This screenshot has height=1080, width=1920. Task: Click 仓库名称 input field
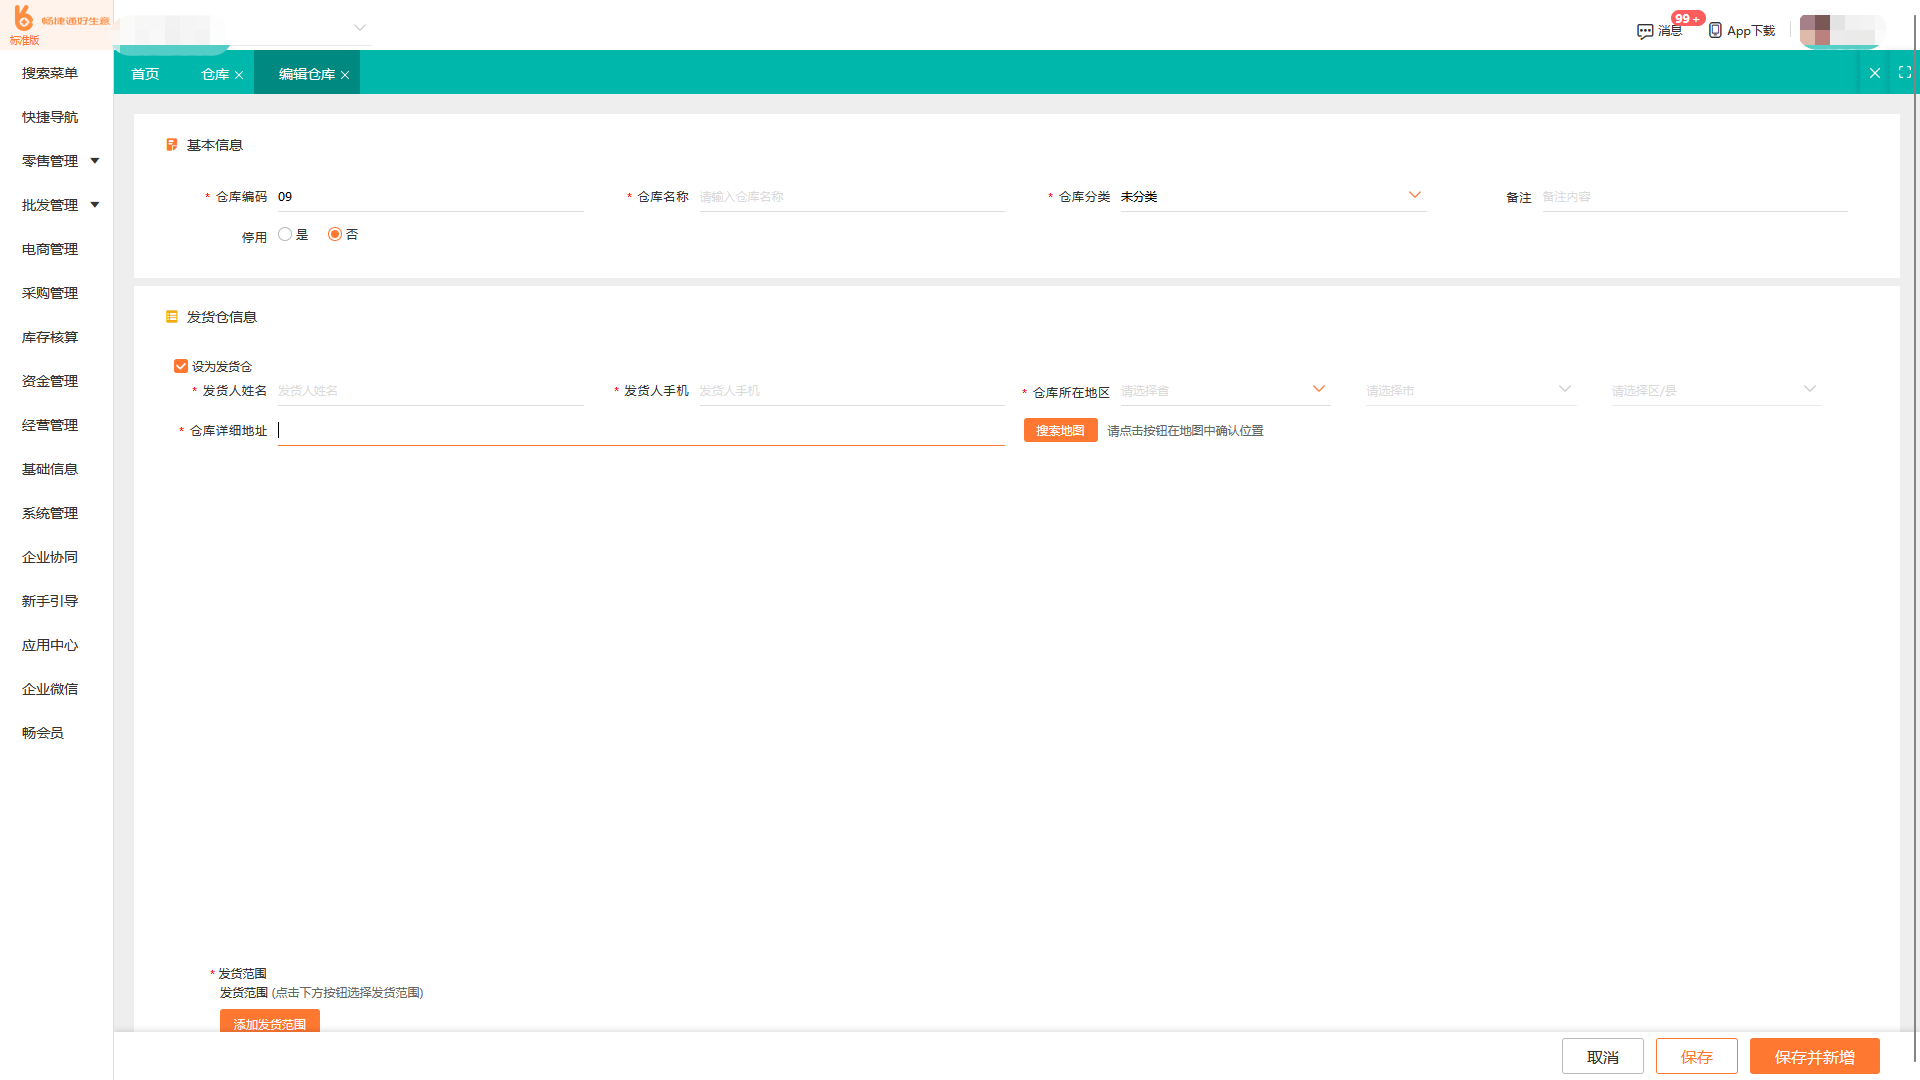852,196
